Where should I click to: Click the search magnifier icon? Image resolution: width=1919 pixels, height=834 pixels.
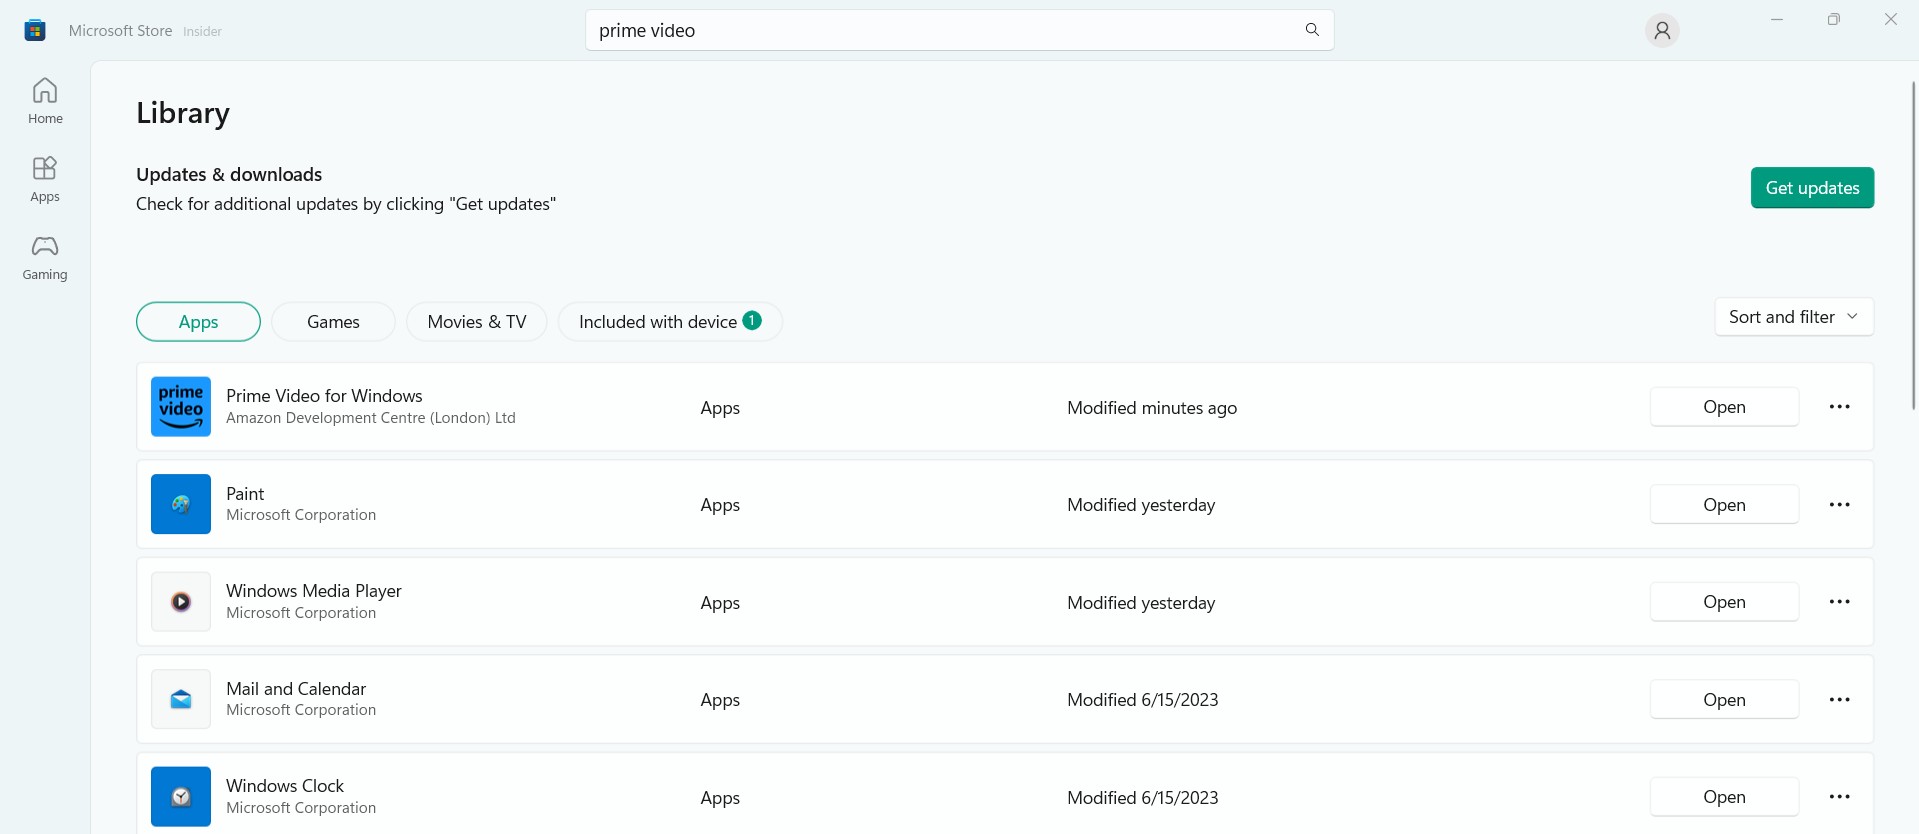1312,30
